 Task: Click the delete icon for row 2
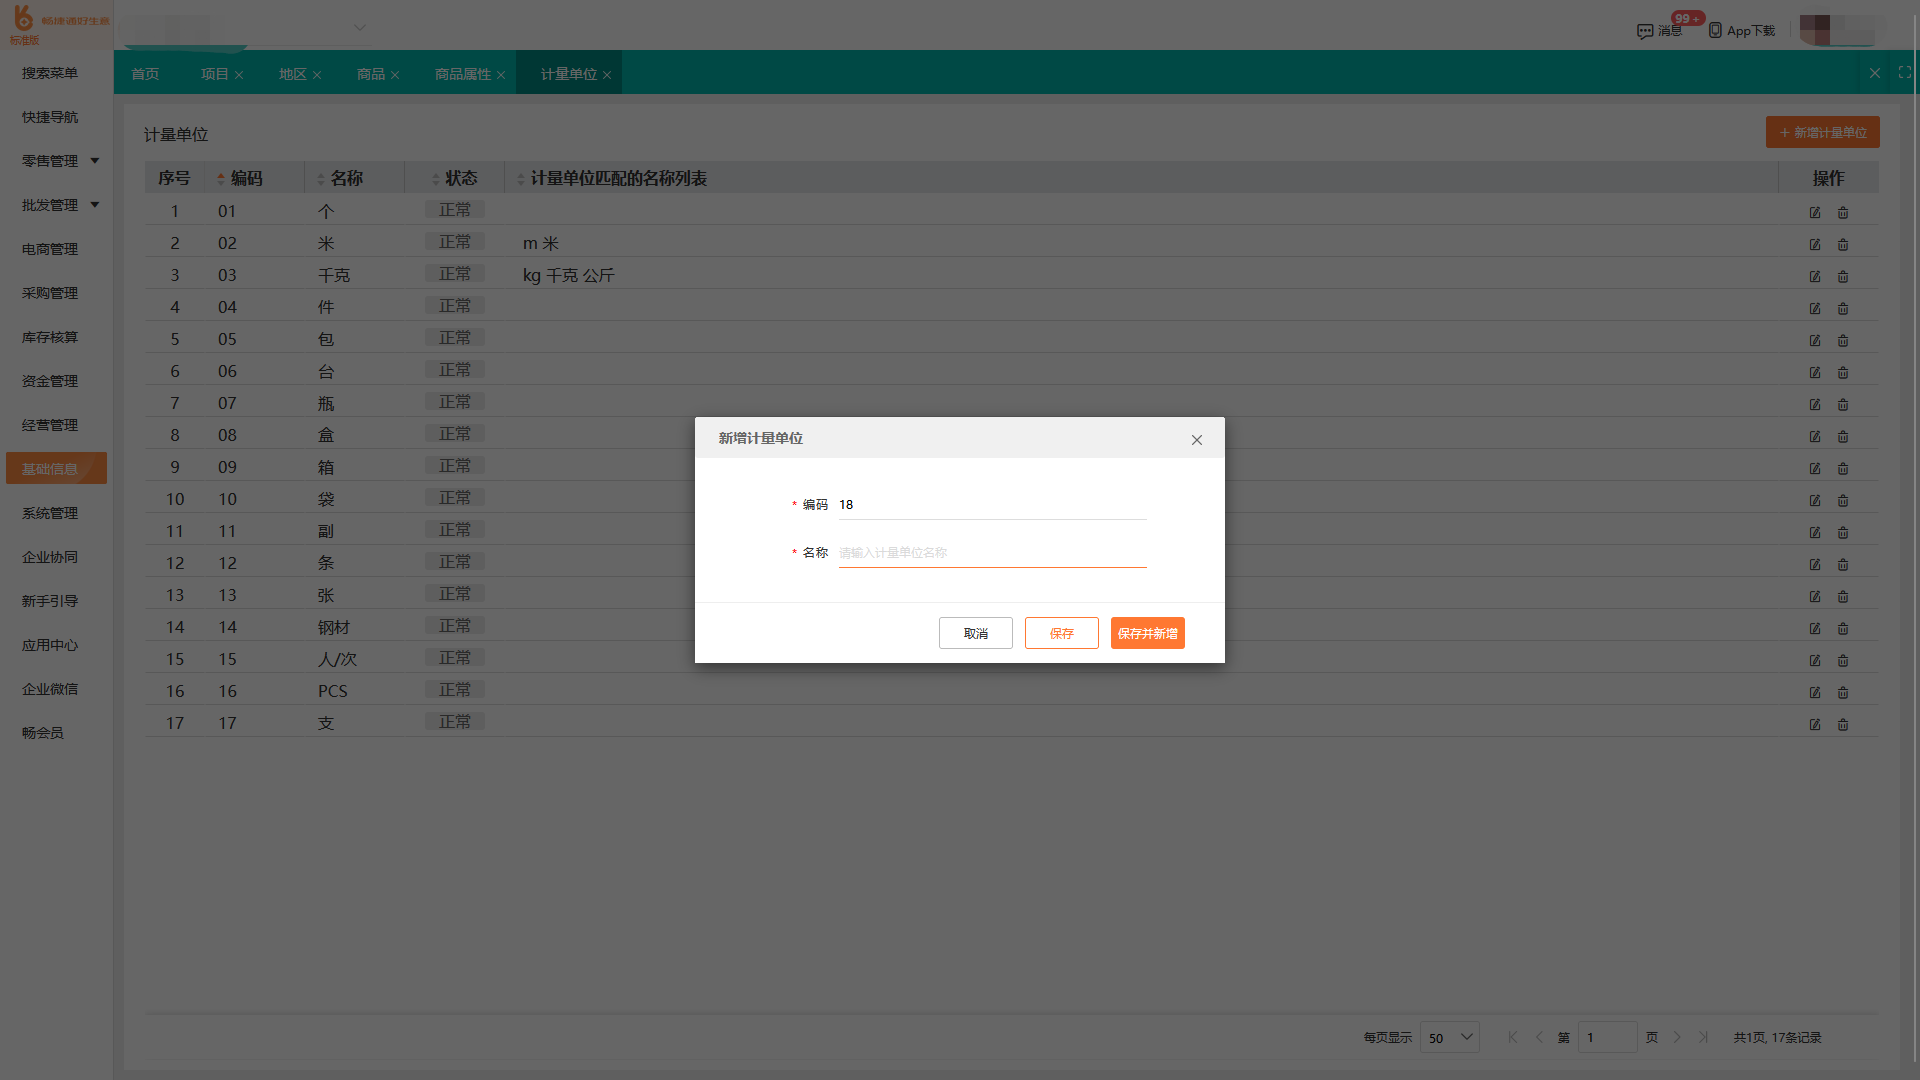[1844, 244]
